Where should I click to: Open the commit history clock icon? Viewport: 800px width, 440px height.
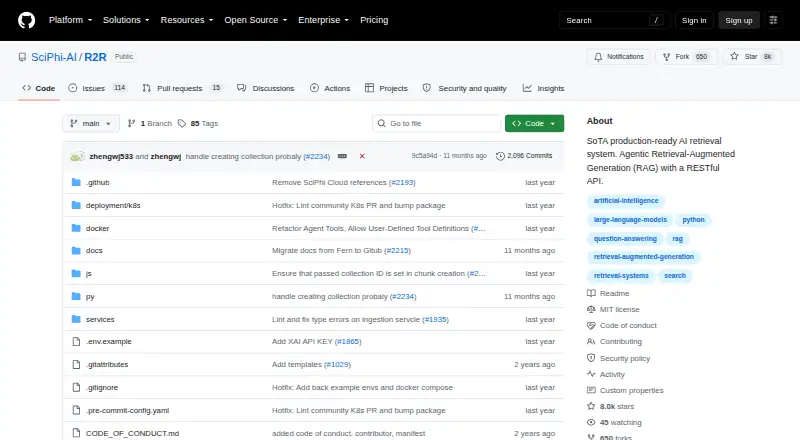[500, 156]
